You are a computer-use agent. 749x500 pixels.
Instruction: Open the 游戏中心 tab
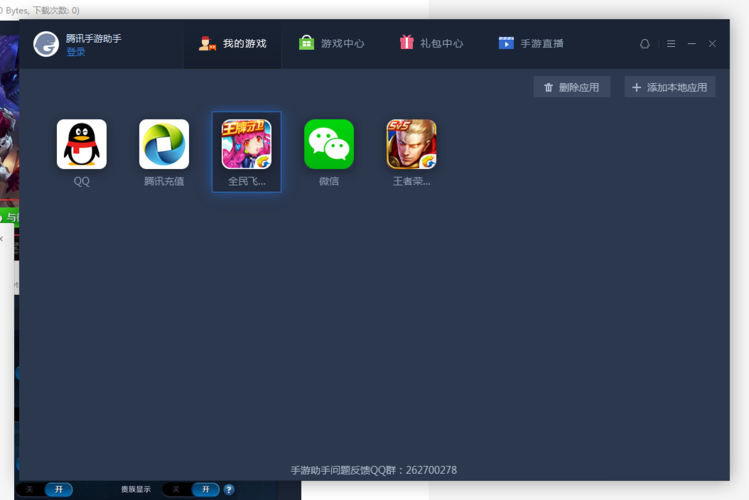[331, 44]
